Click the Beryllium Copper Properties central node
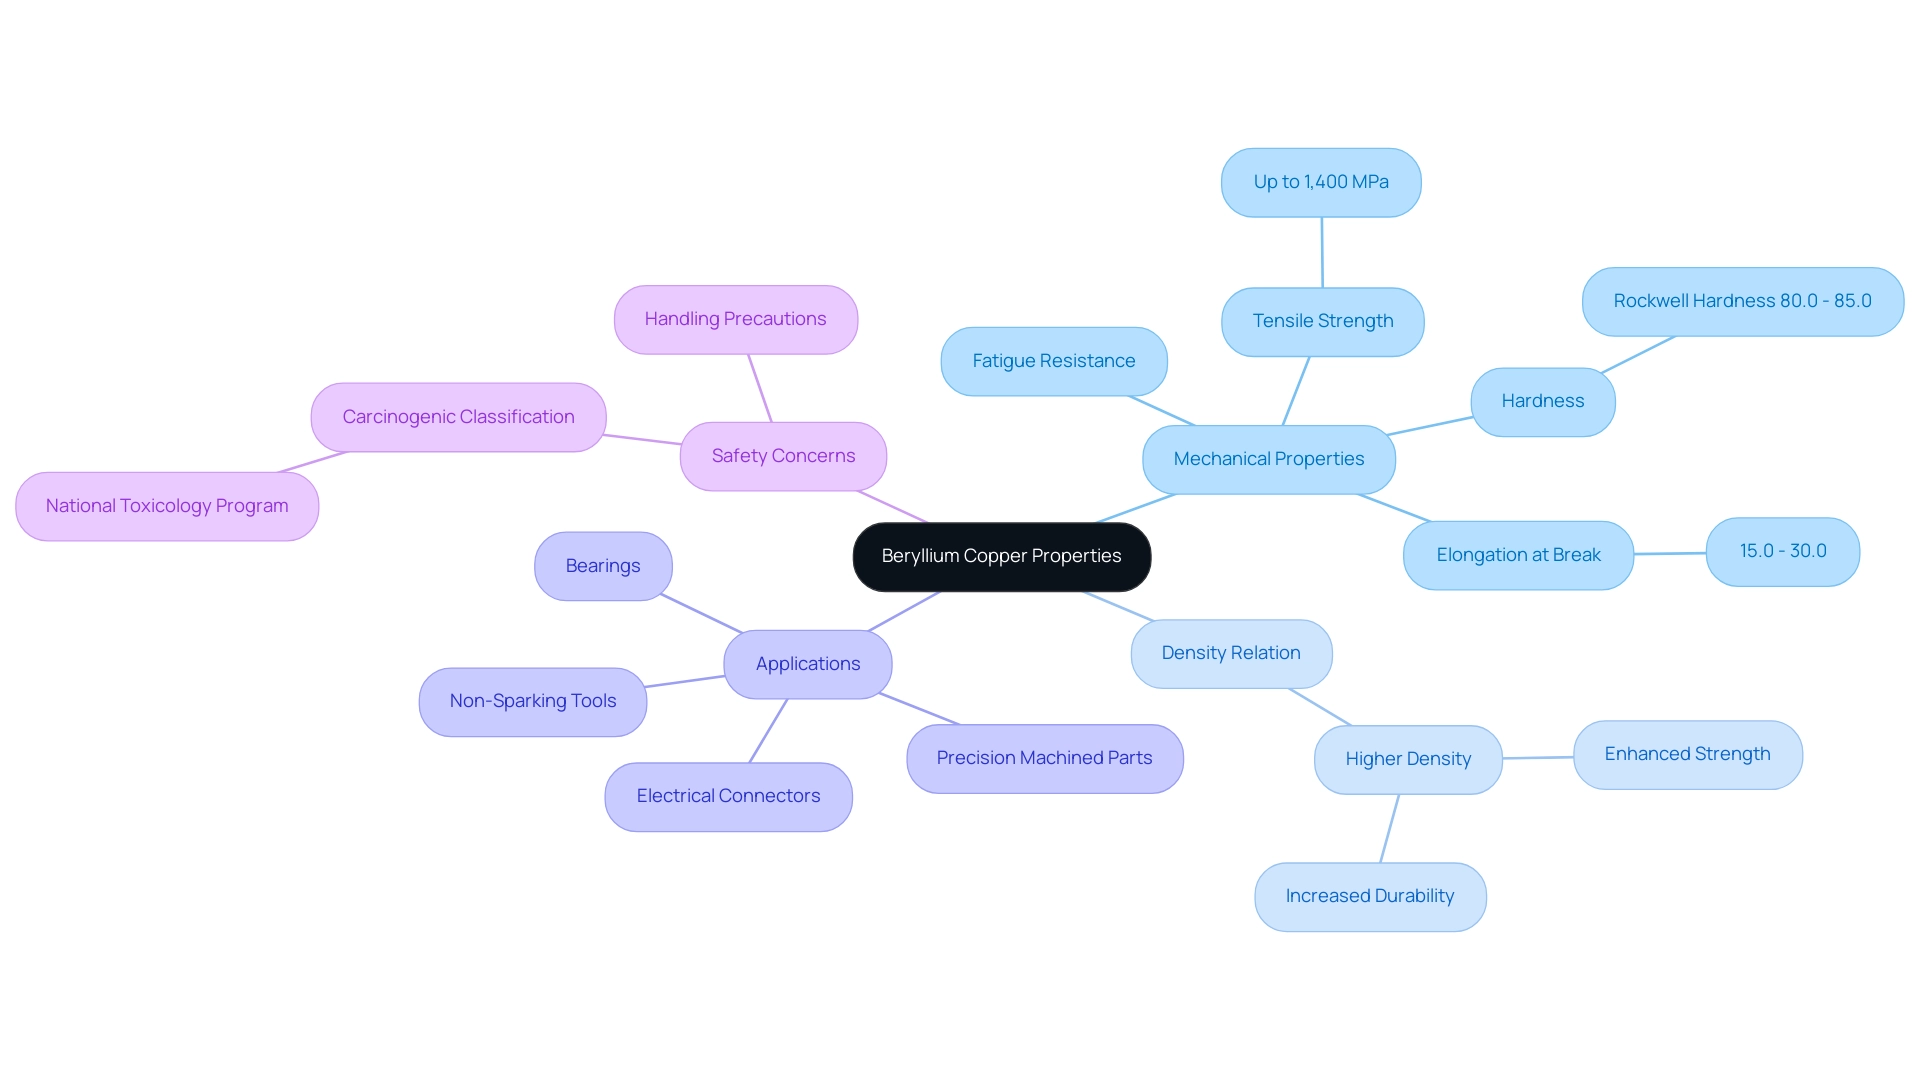The image size is (1920, 1083). pos(1000,553)
